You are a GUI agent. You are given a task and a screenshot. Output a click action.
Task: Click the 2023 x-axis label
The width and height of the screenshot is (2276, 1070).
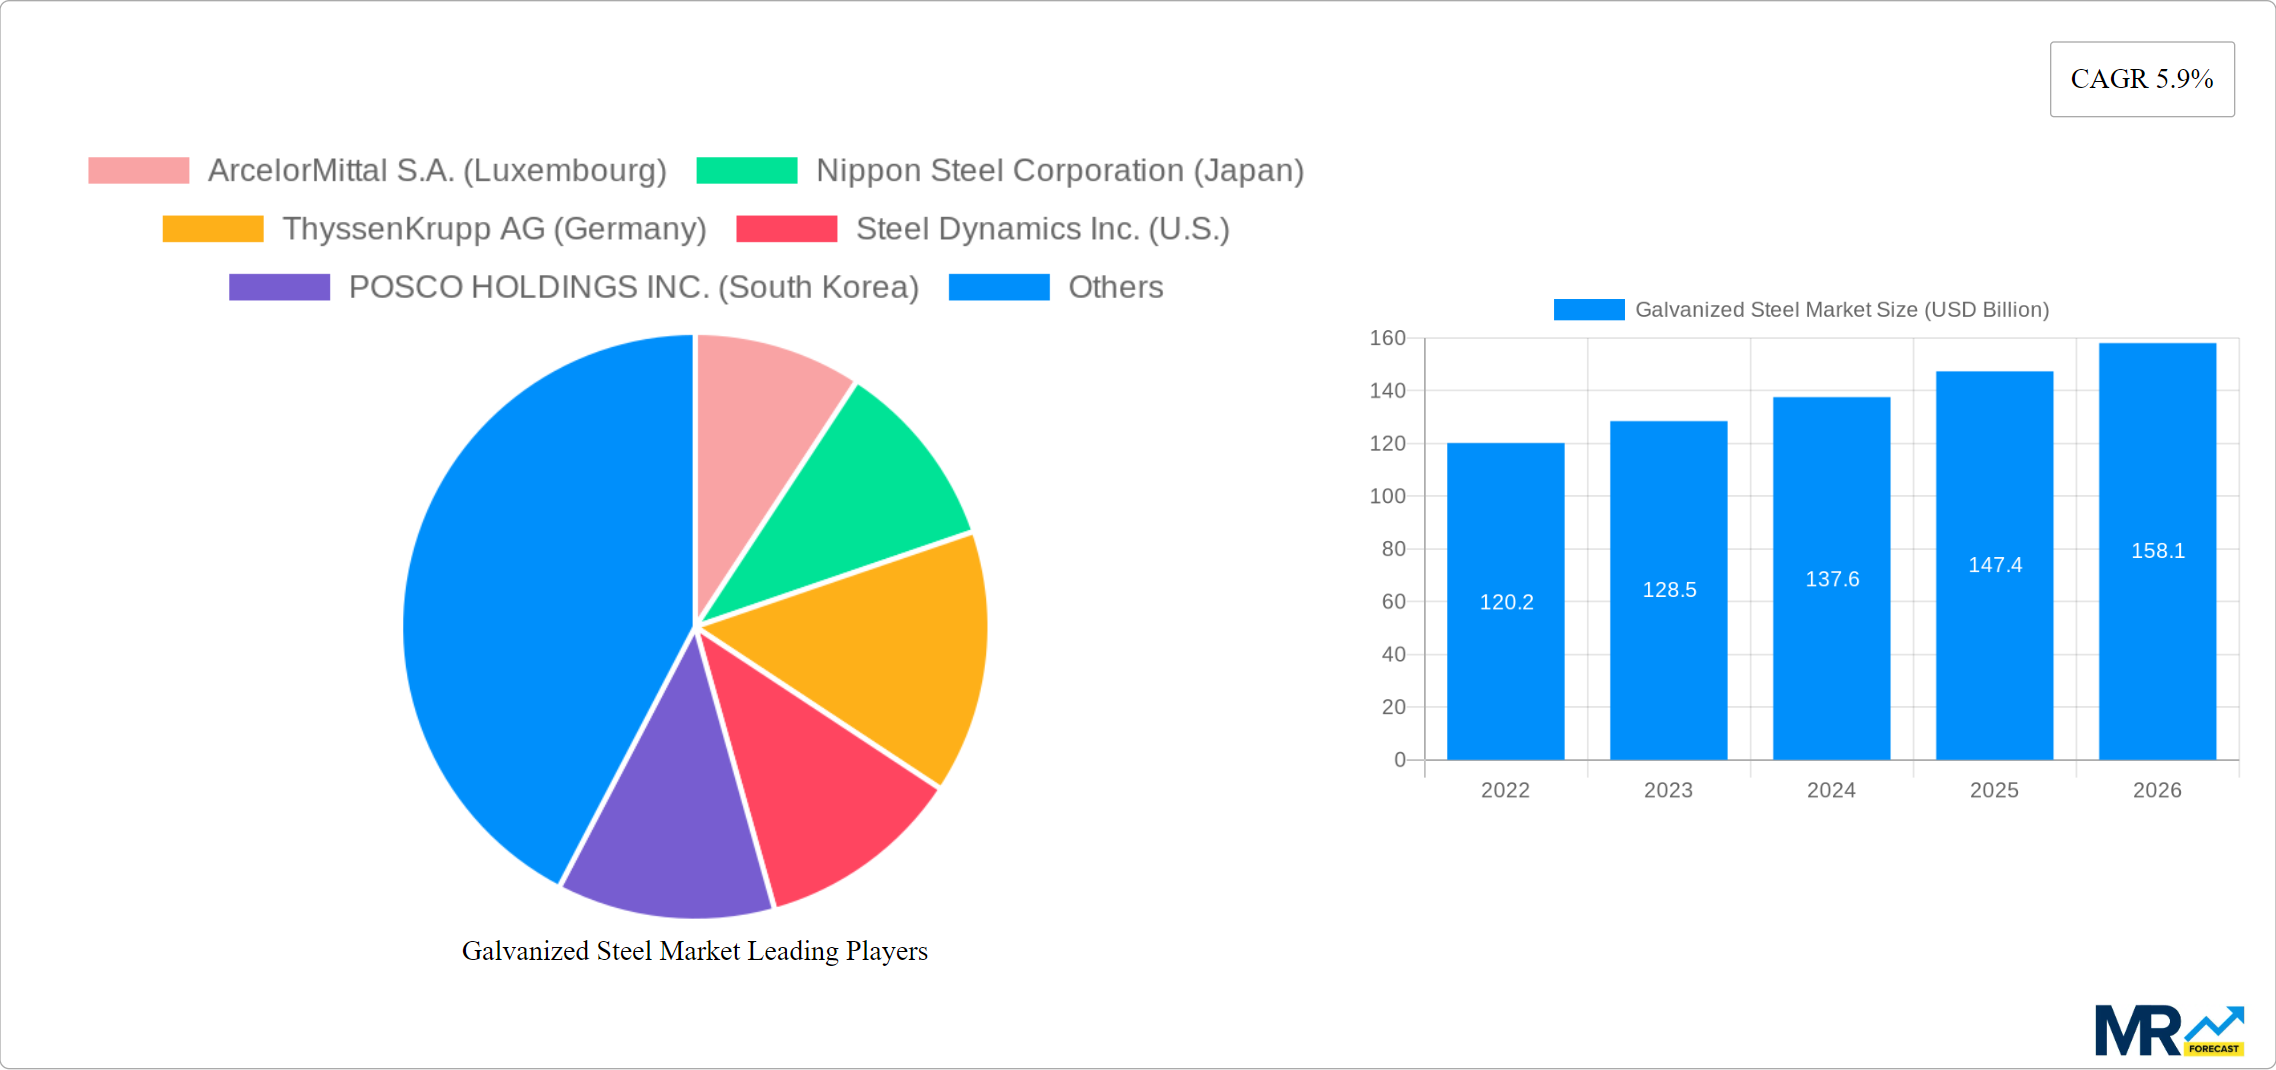[x=1668, y=790]
